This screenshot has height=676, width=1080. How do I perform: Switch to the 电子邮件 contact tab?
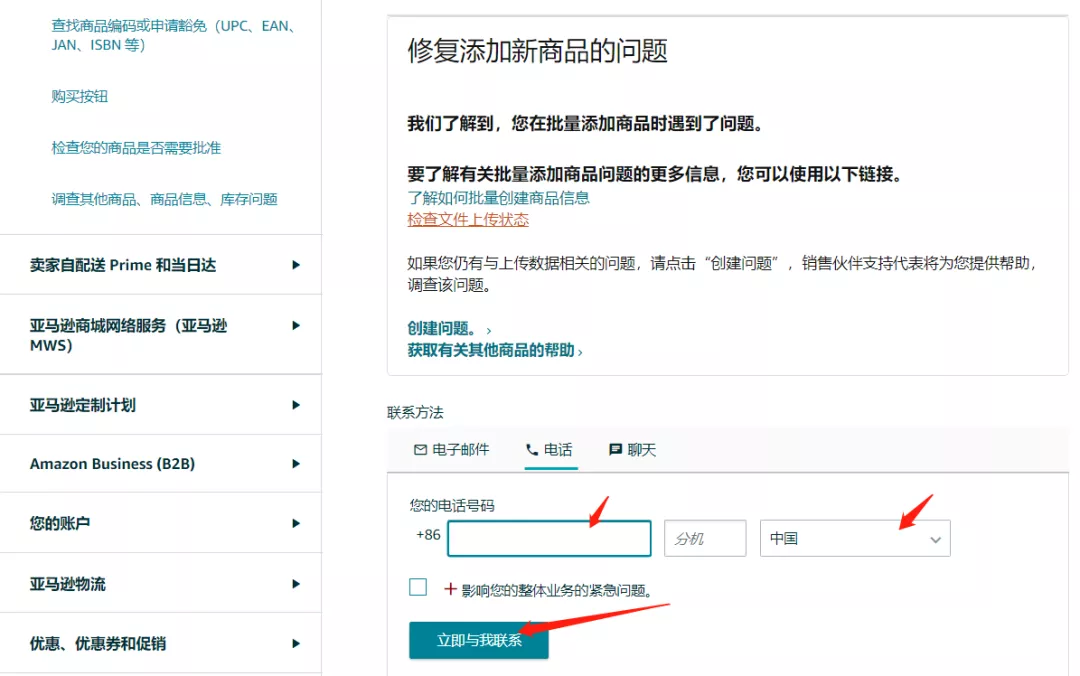click(x=450, y=450)
